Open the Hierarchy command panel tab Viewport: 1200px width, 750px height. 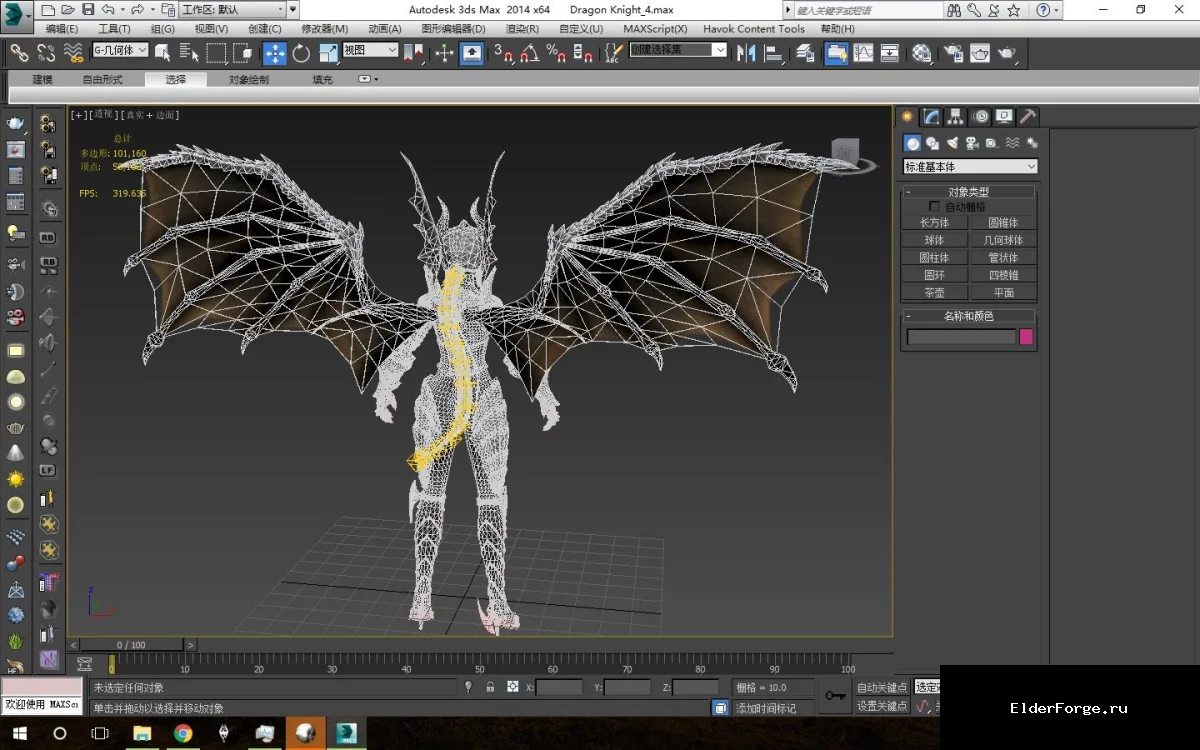pos(955,117)
